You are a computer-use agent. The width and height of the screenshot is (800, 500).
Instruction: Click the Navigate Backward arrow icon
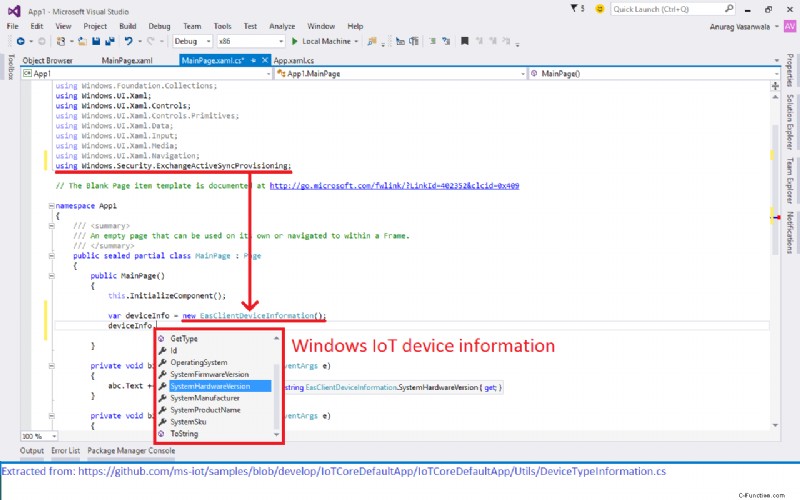[x=21, y=42]
